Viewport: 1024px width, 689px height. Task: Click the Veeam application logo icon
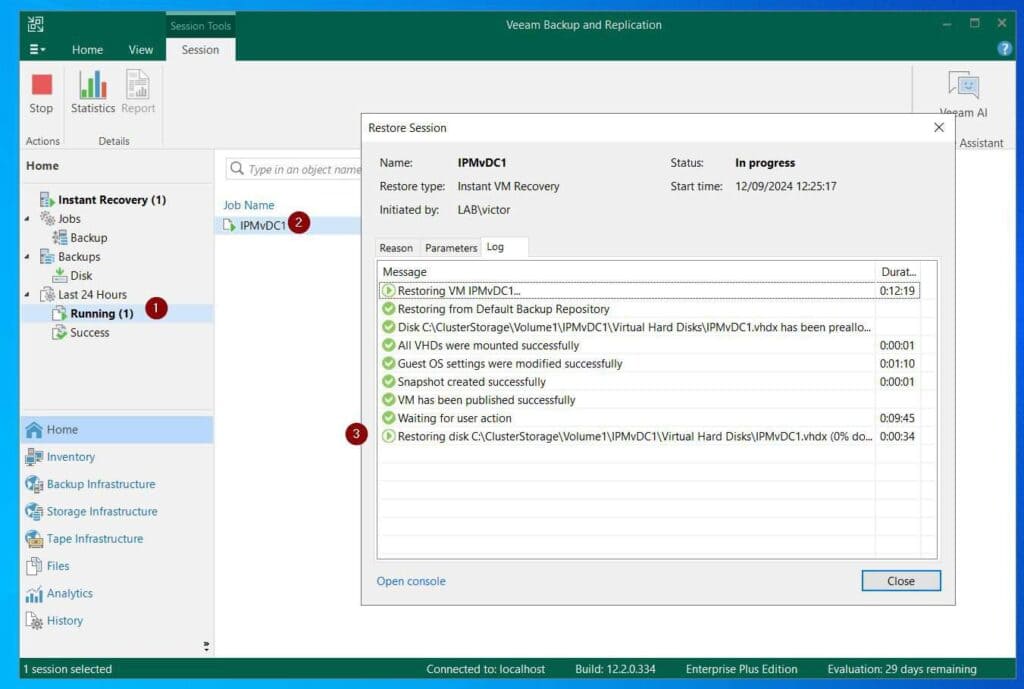[x=35, y=24]
